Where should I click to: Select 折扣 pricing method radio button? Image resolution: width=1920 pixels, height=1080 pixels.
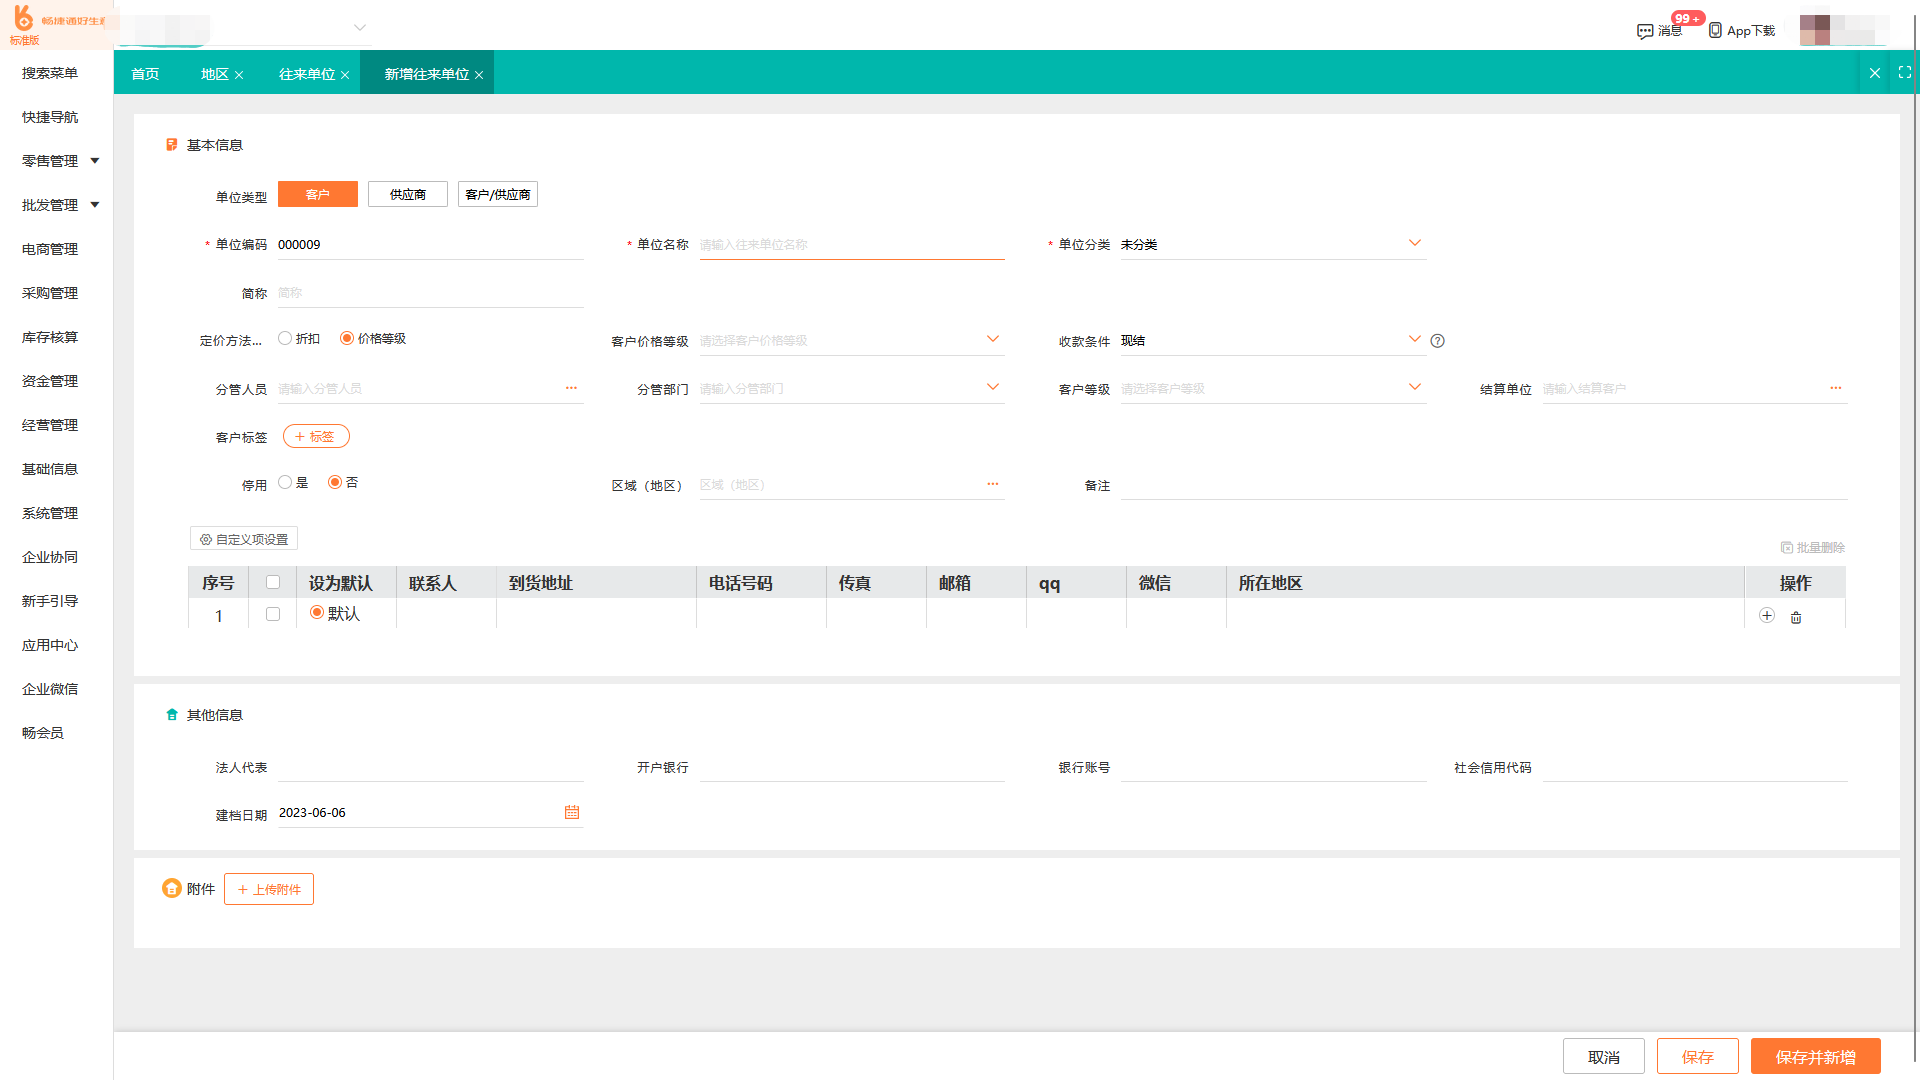(x=285, y=340)
